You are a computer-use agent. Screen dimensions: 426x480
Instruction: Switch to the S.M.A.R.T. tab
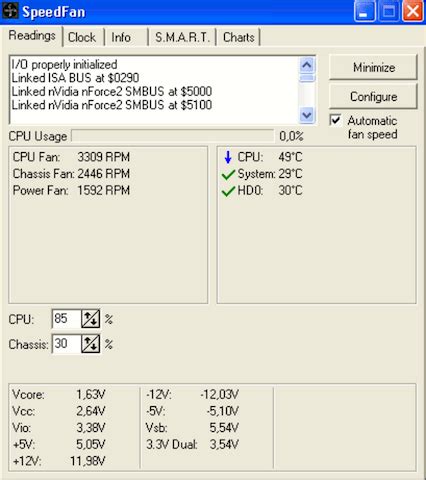(x=182, y=37)
